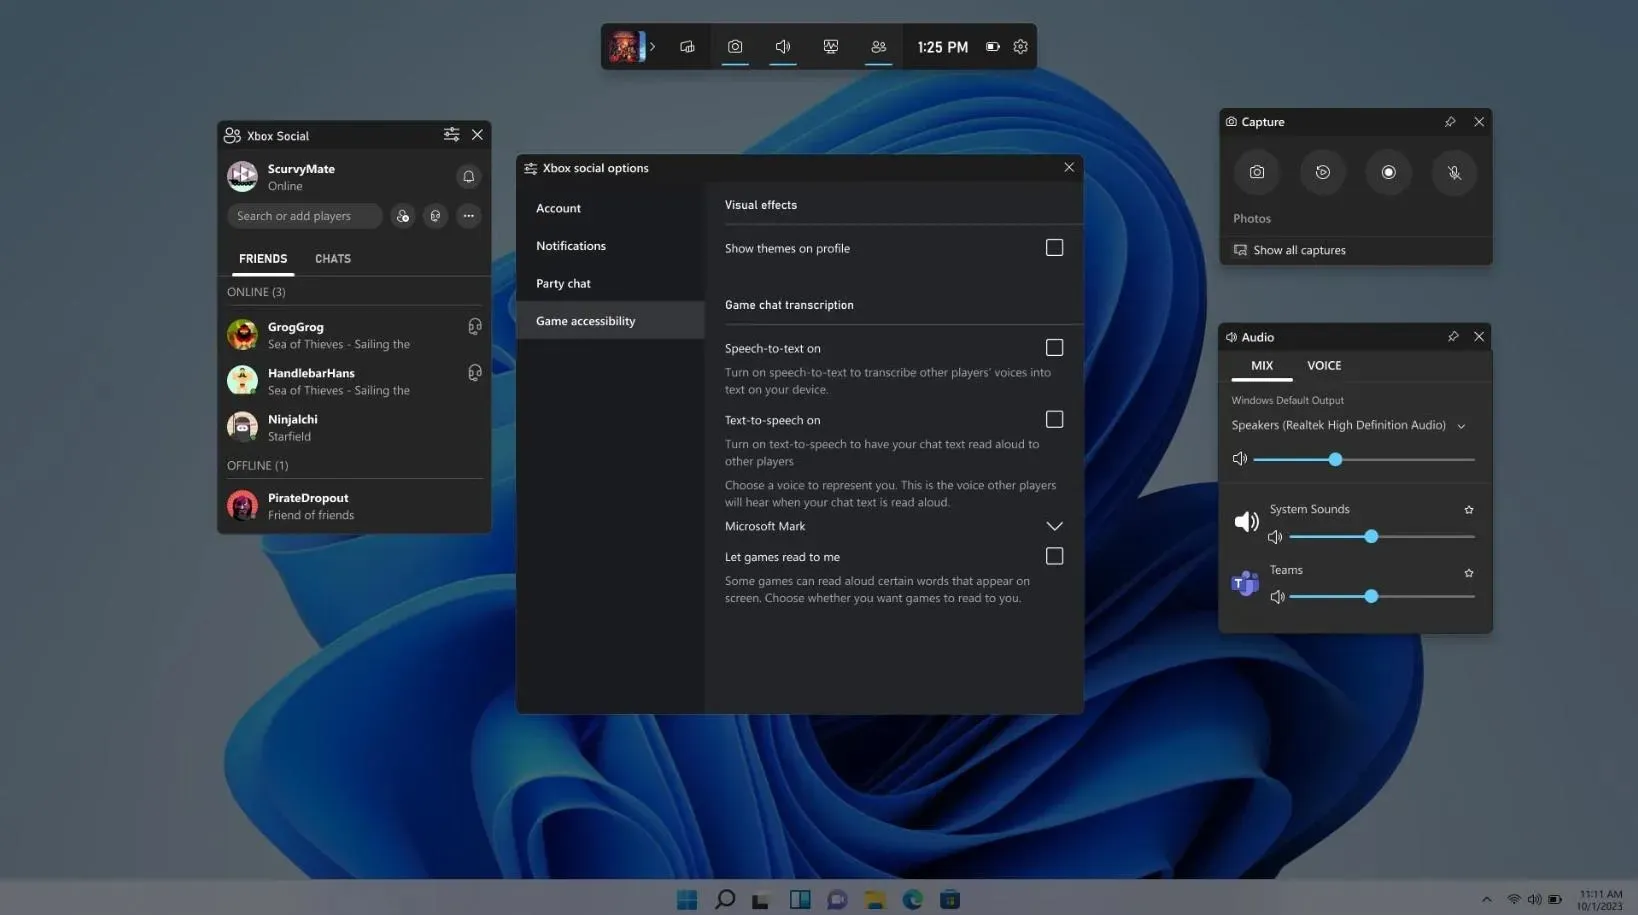This screenshot has width=1638, height=915.
Task: Open File Explorer from the taskbar
Action: (x=875, y=899)
